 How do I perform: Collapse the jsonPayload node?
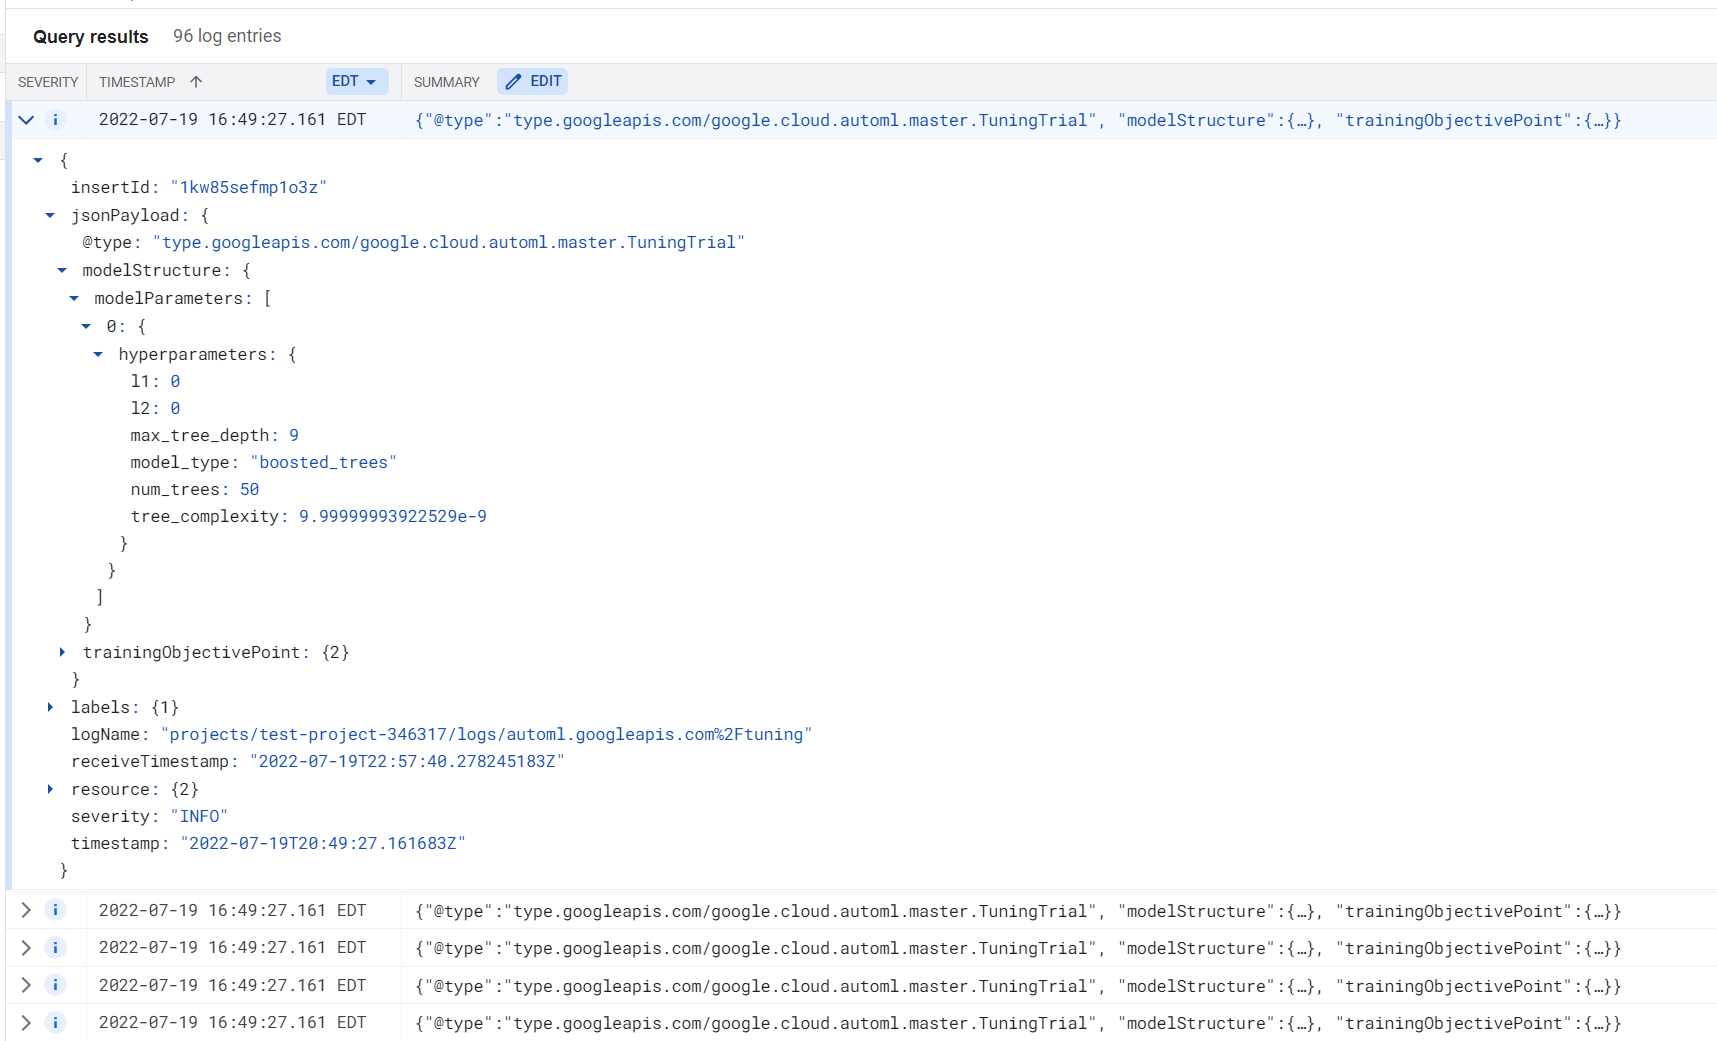point(49,215)
